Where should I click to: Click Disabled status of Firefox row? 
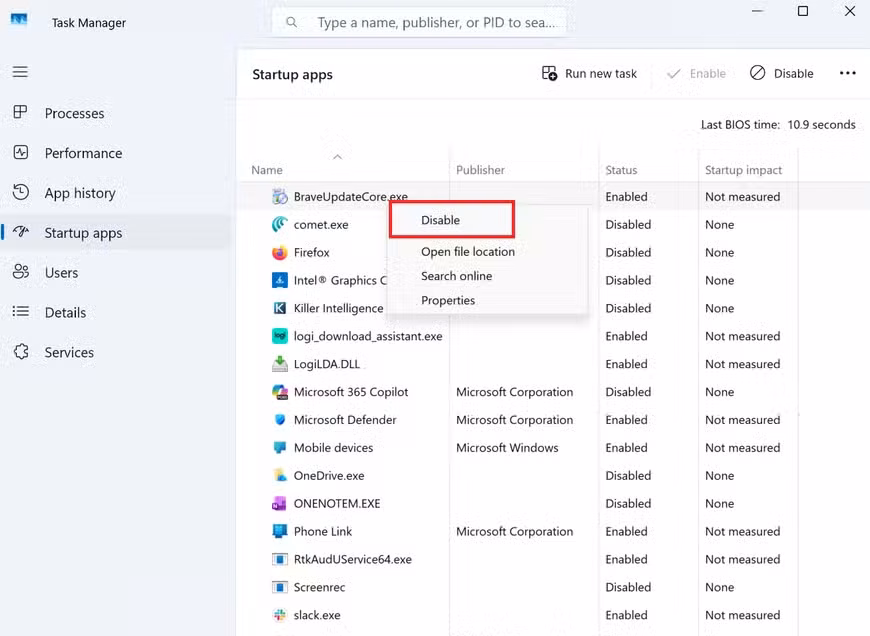pyautogui.click(x=628, y=253)
